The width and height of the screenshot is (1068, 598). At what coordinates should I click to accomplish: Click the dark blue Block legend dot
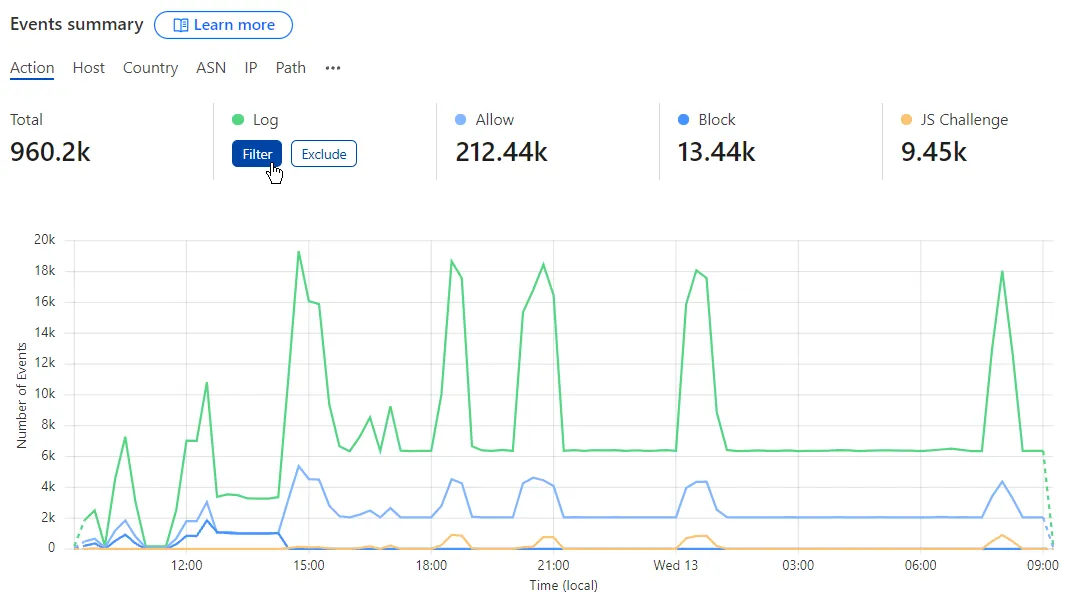click(683, 120)
